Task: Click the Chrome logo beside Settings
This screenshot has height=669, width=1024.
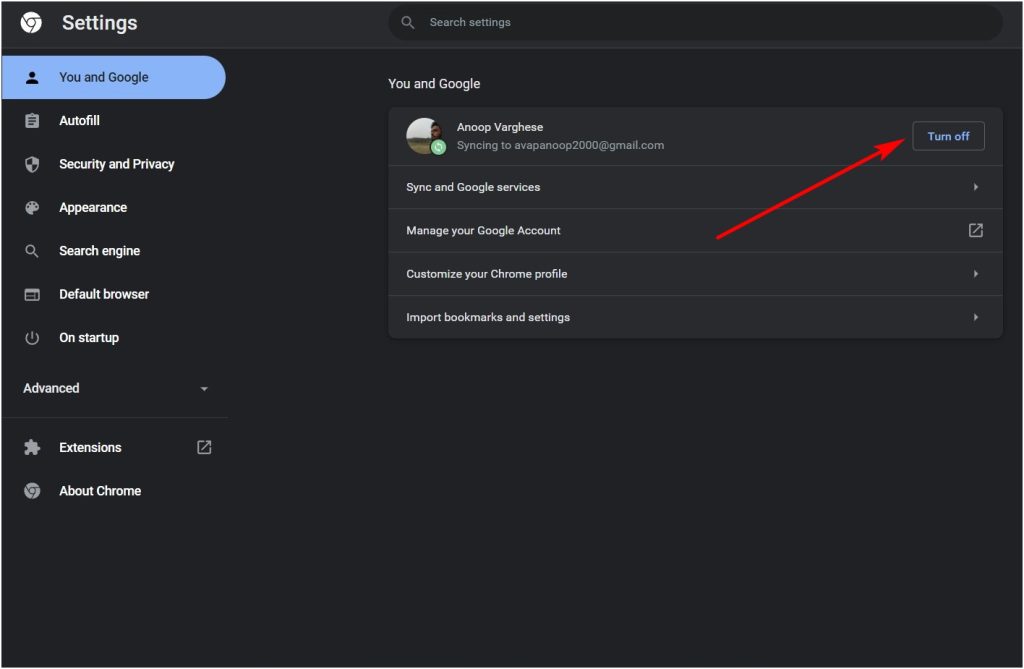Action: 31,23
